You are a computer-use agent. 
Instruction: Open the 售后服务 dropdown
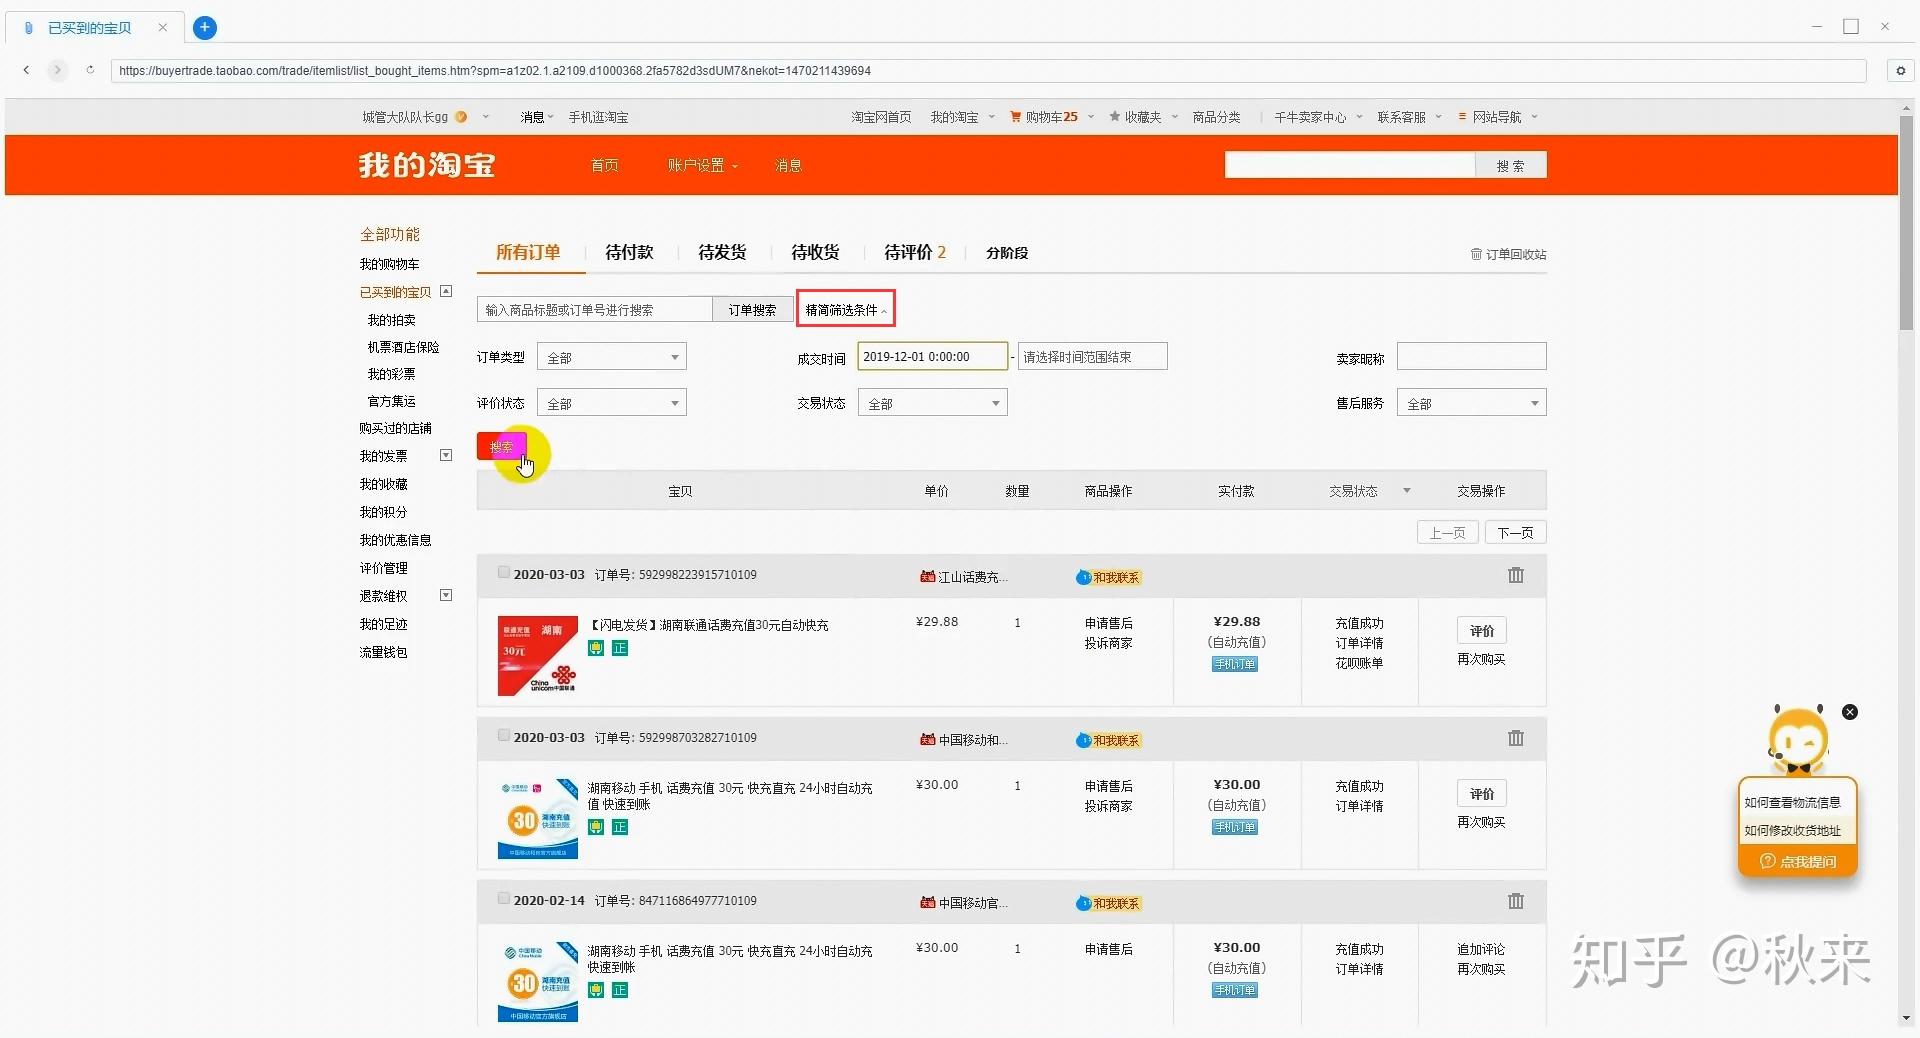pyautogui.click(x=1470, y=403)
